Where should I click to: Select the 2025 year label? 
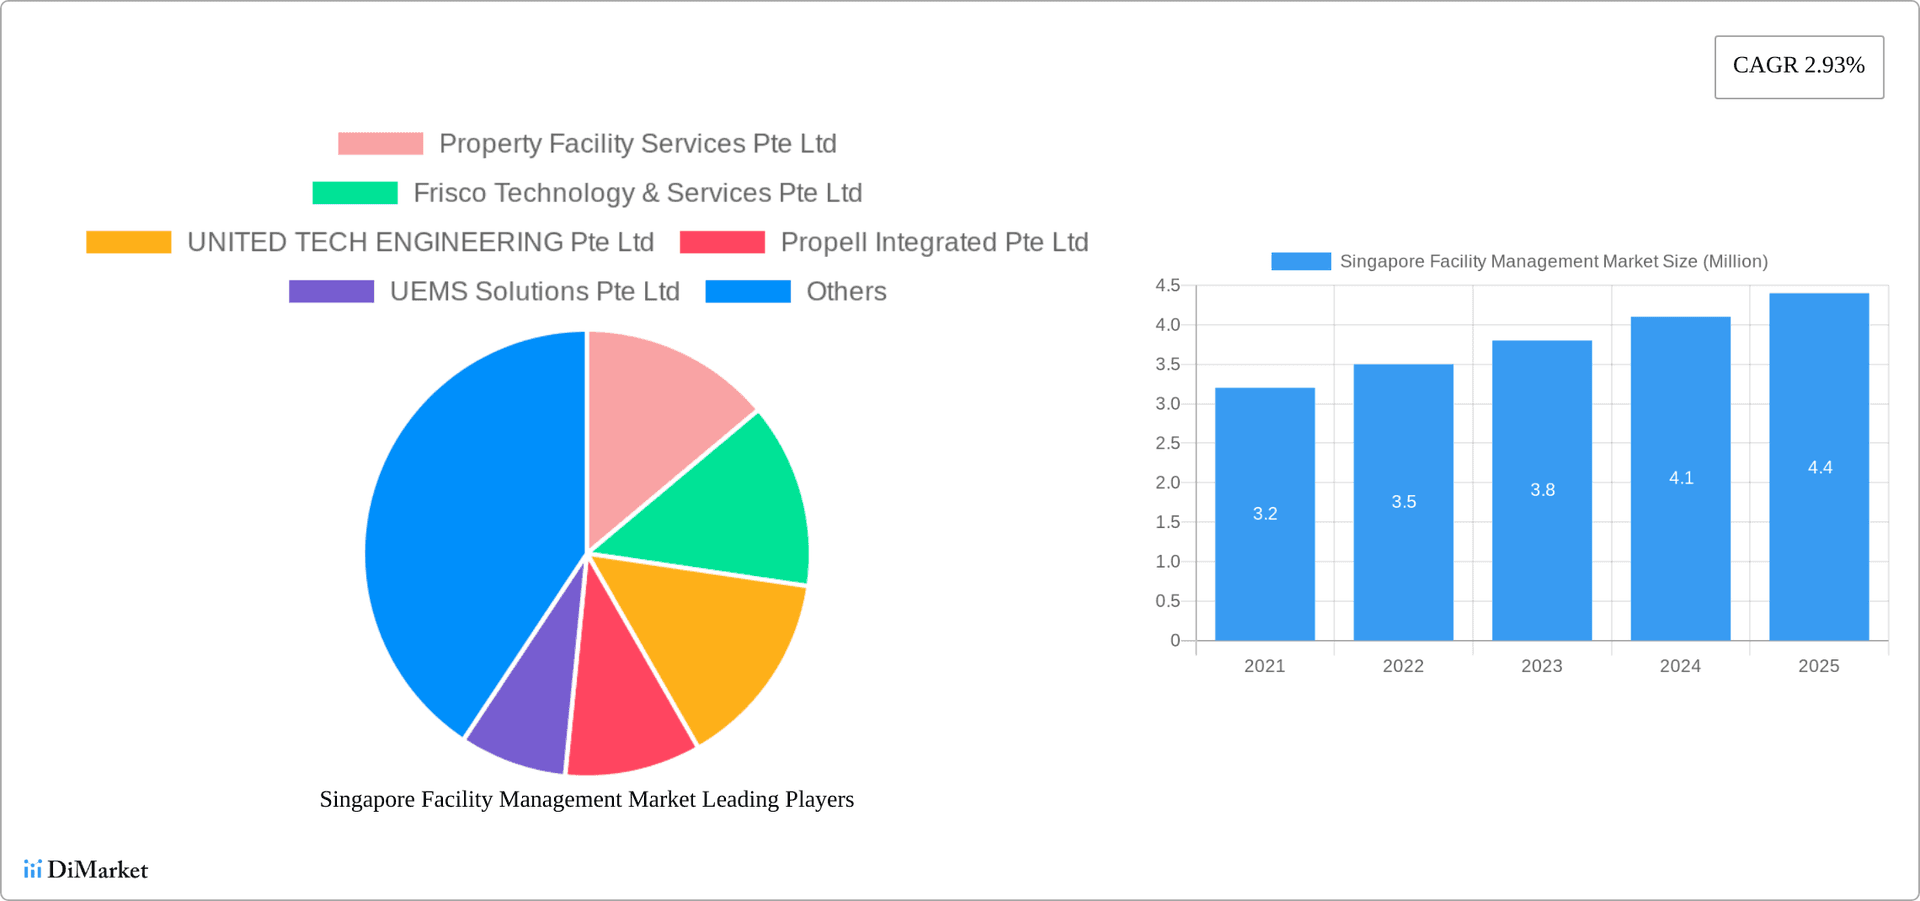click(1819, 665)
